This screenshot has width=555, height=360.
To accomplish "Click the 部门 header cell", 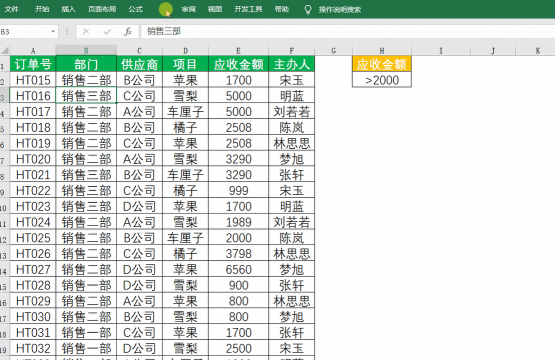I will (x=86, y=64).
